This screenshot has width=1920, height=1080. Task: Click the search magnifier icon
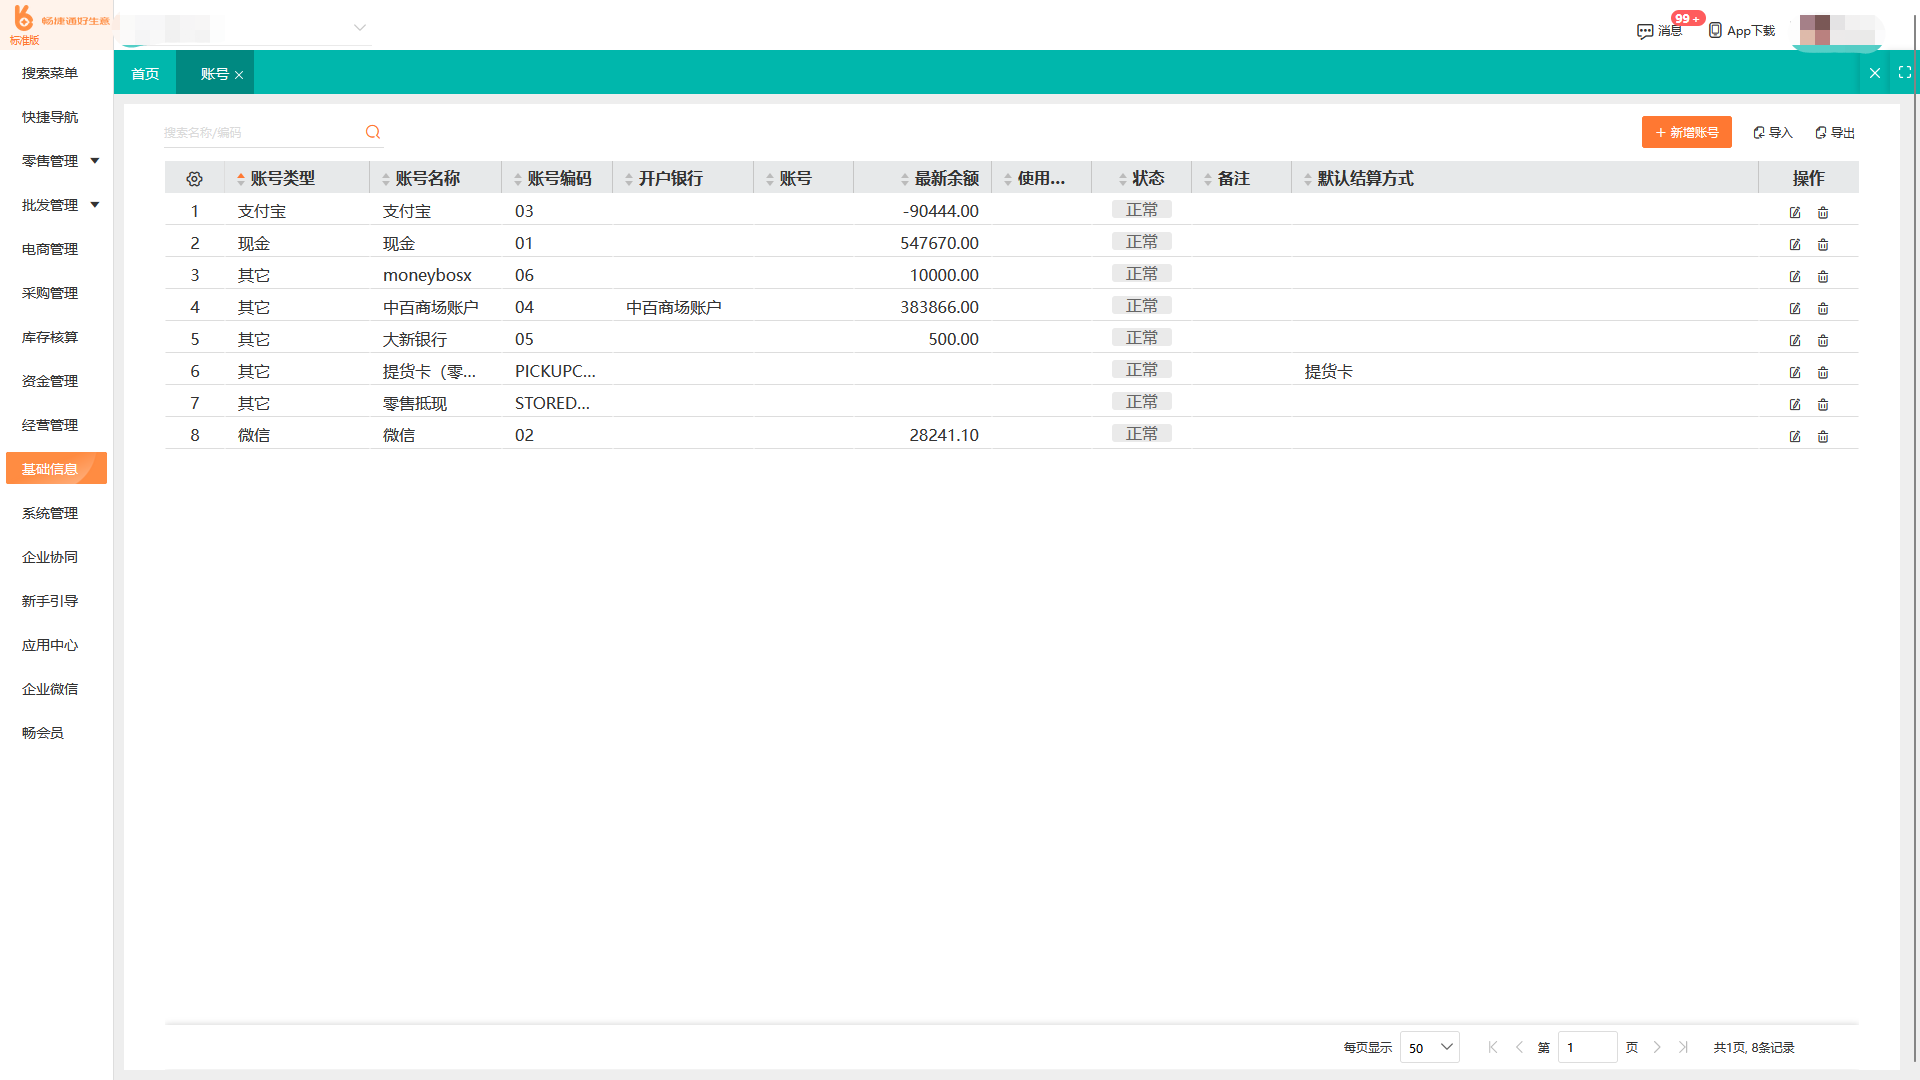click(x=372, y=131)
